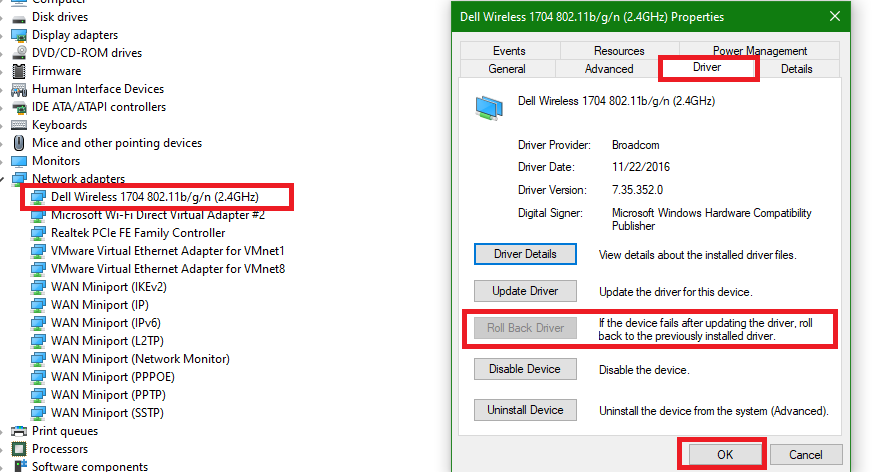Select the Keyboards category label

(60, 125)
